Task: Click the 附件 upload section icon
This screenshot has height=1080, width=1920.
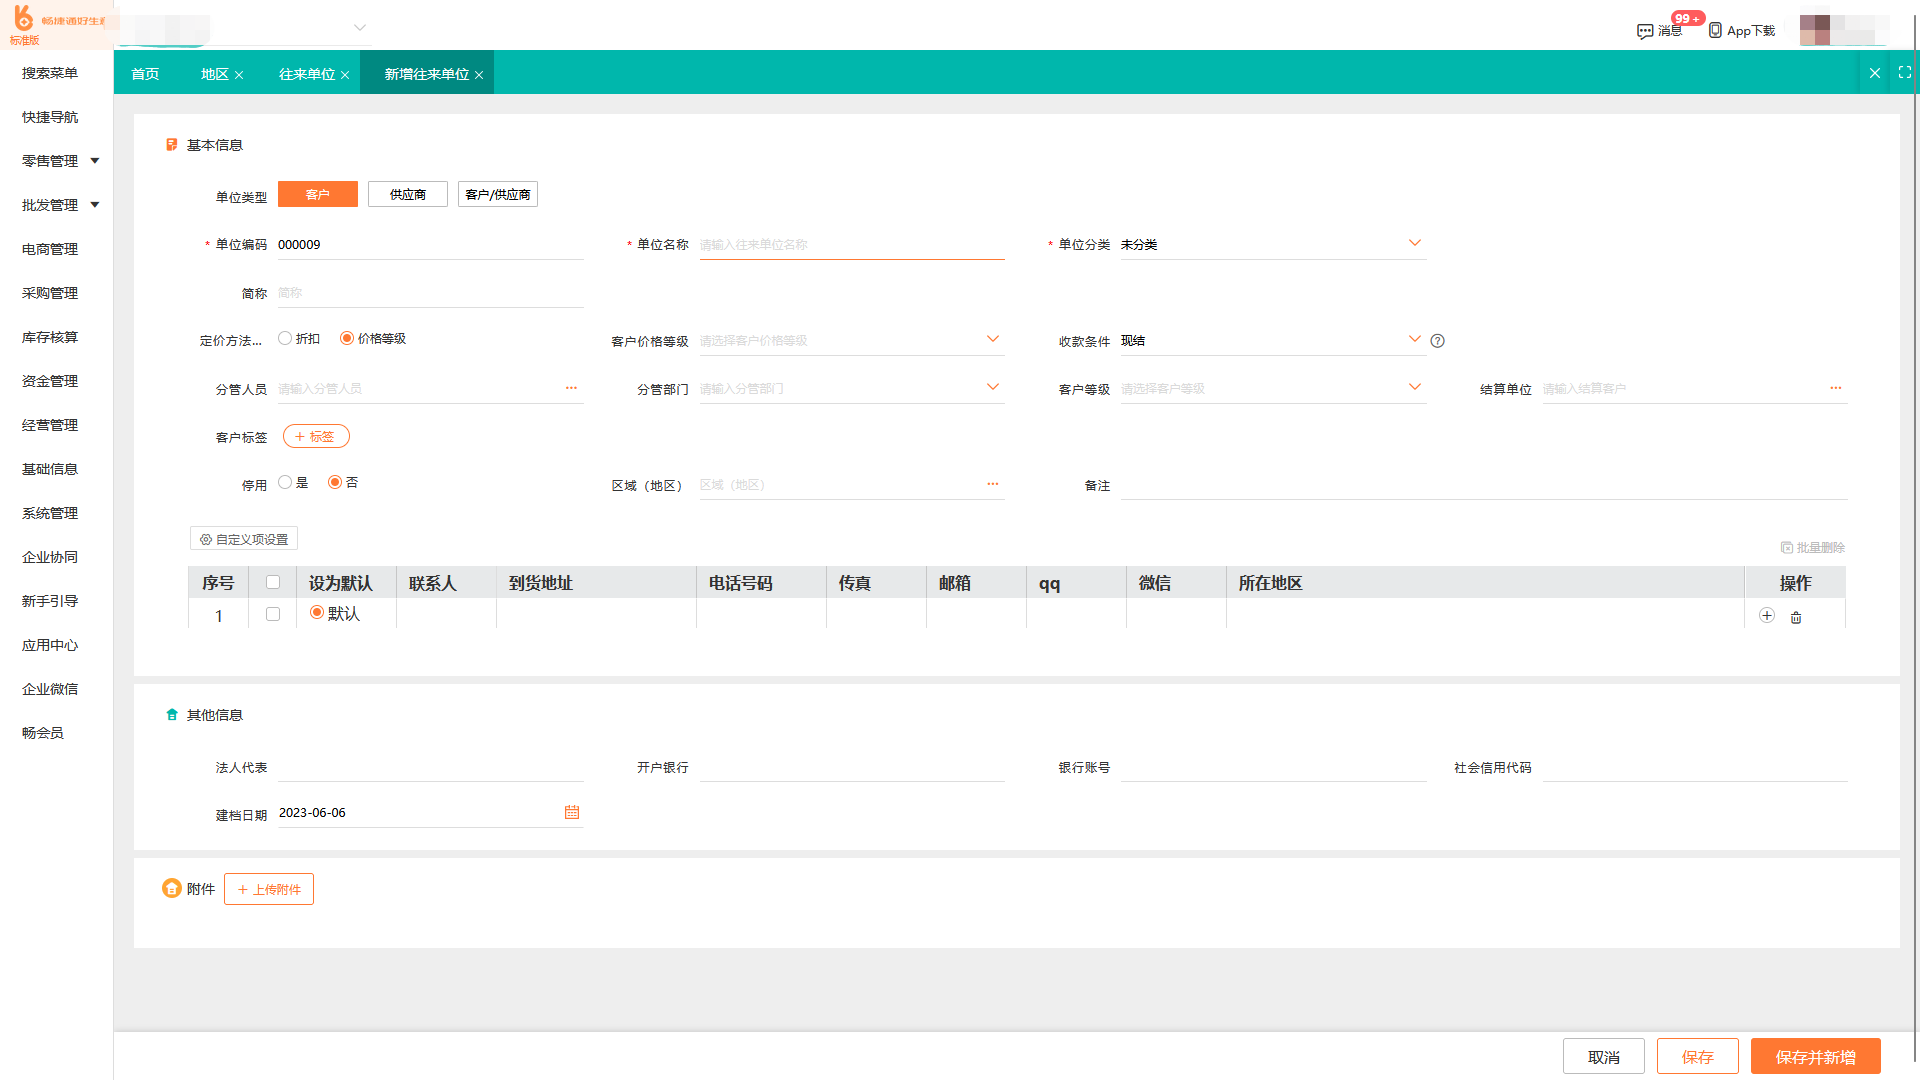Action: (173, 889)
